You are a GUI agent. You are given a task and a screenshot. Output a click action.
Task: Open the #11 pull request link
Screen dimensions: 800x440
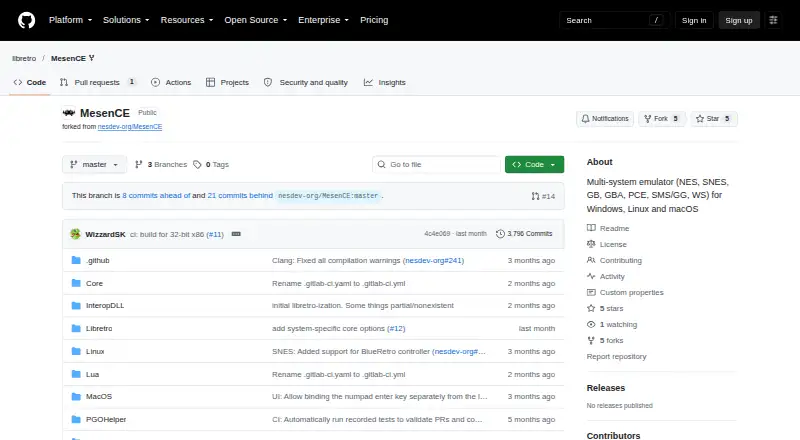point(215,234)
